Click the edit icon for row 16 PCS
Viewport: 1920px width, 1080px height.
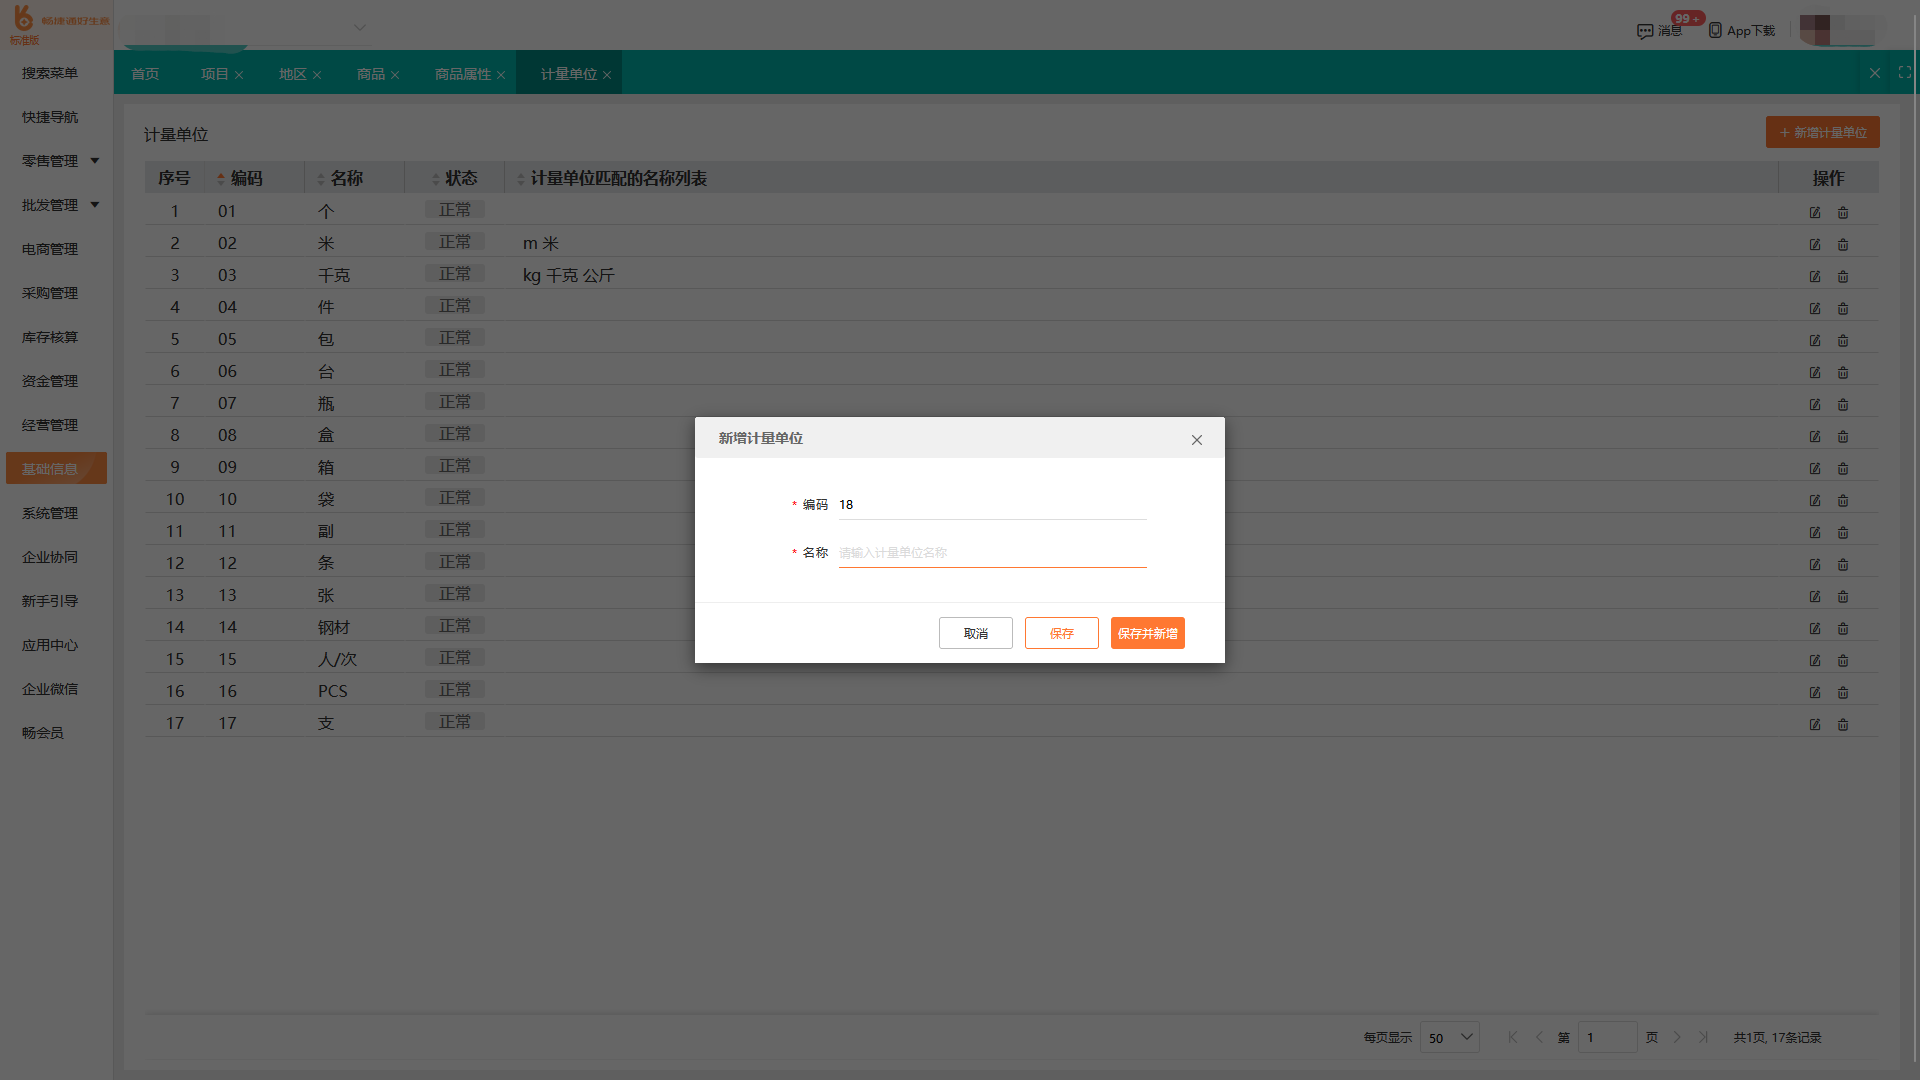pos(1815,692)
